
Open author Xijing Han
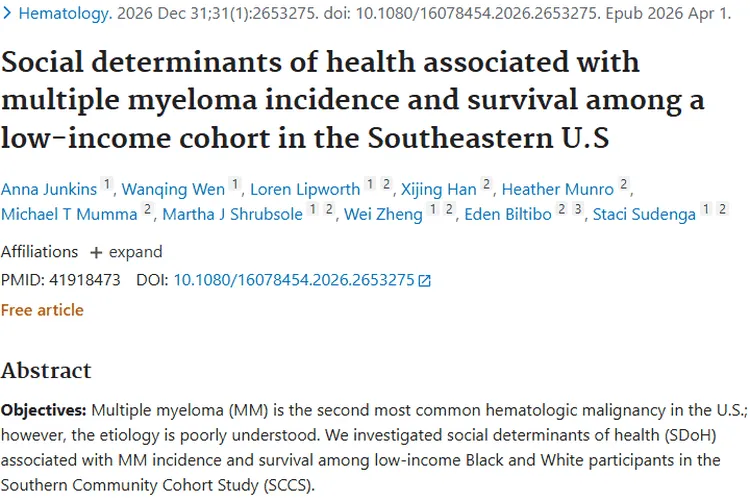[439, 189]
